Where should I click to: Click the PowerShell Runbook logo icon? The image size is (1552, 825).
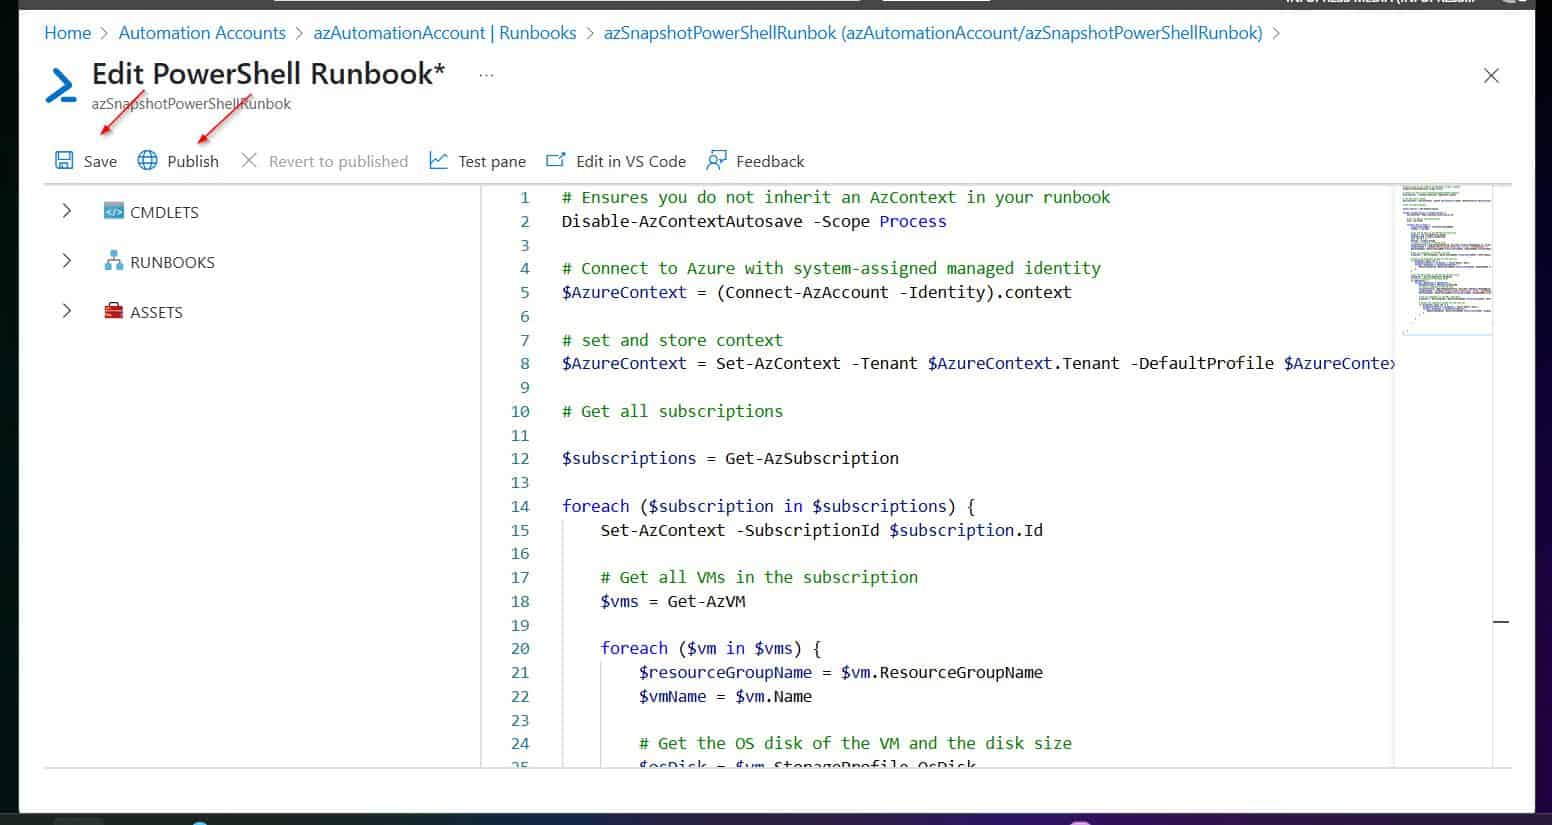pyautogui.click(x=61, y=85)
